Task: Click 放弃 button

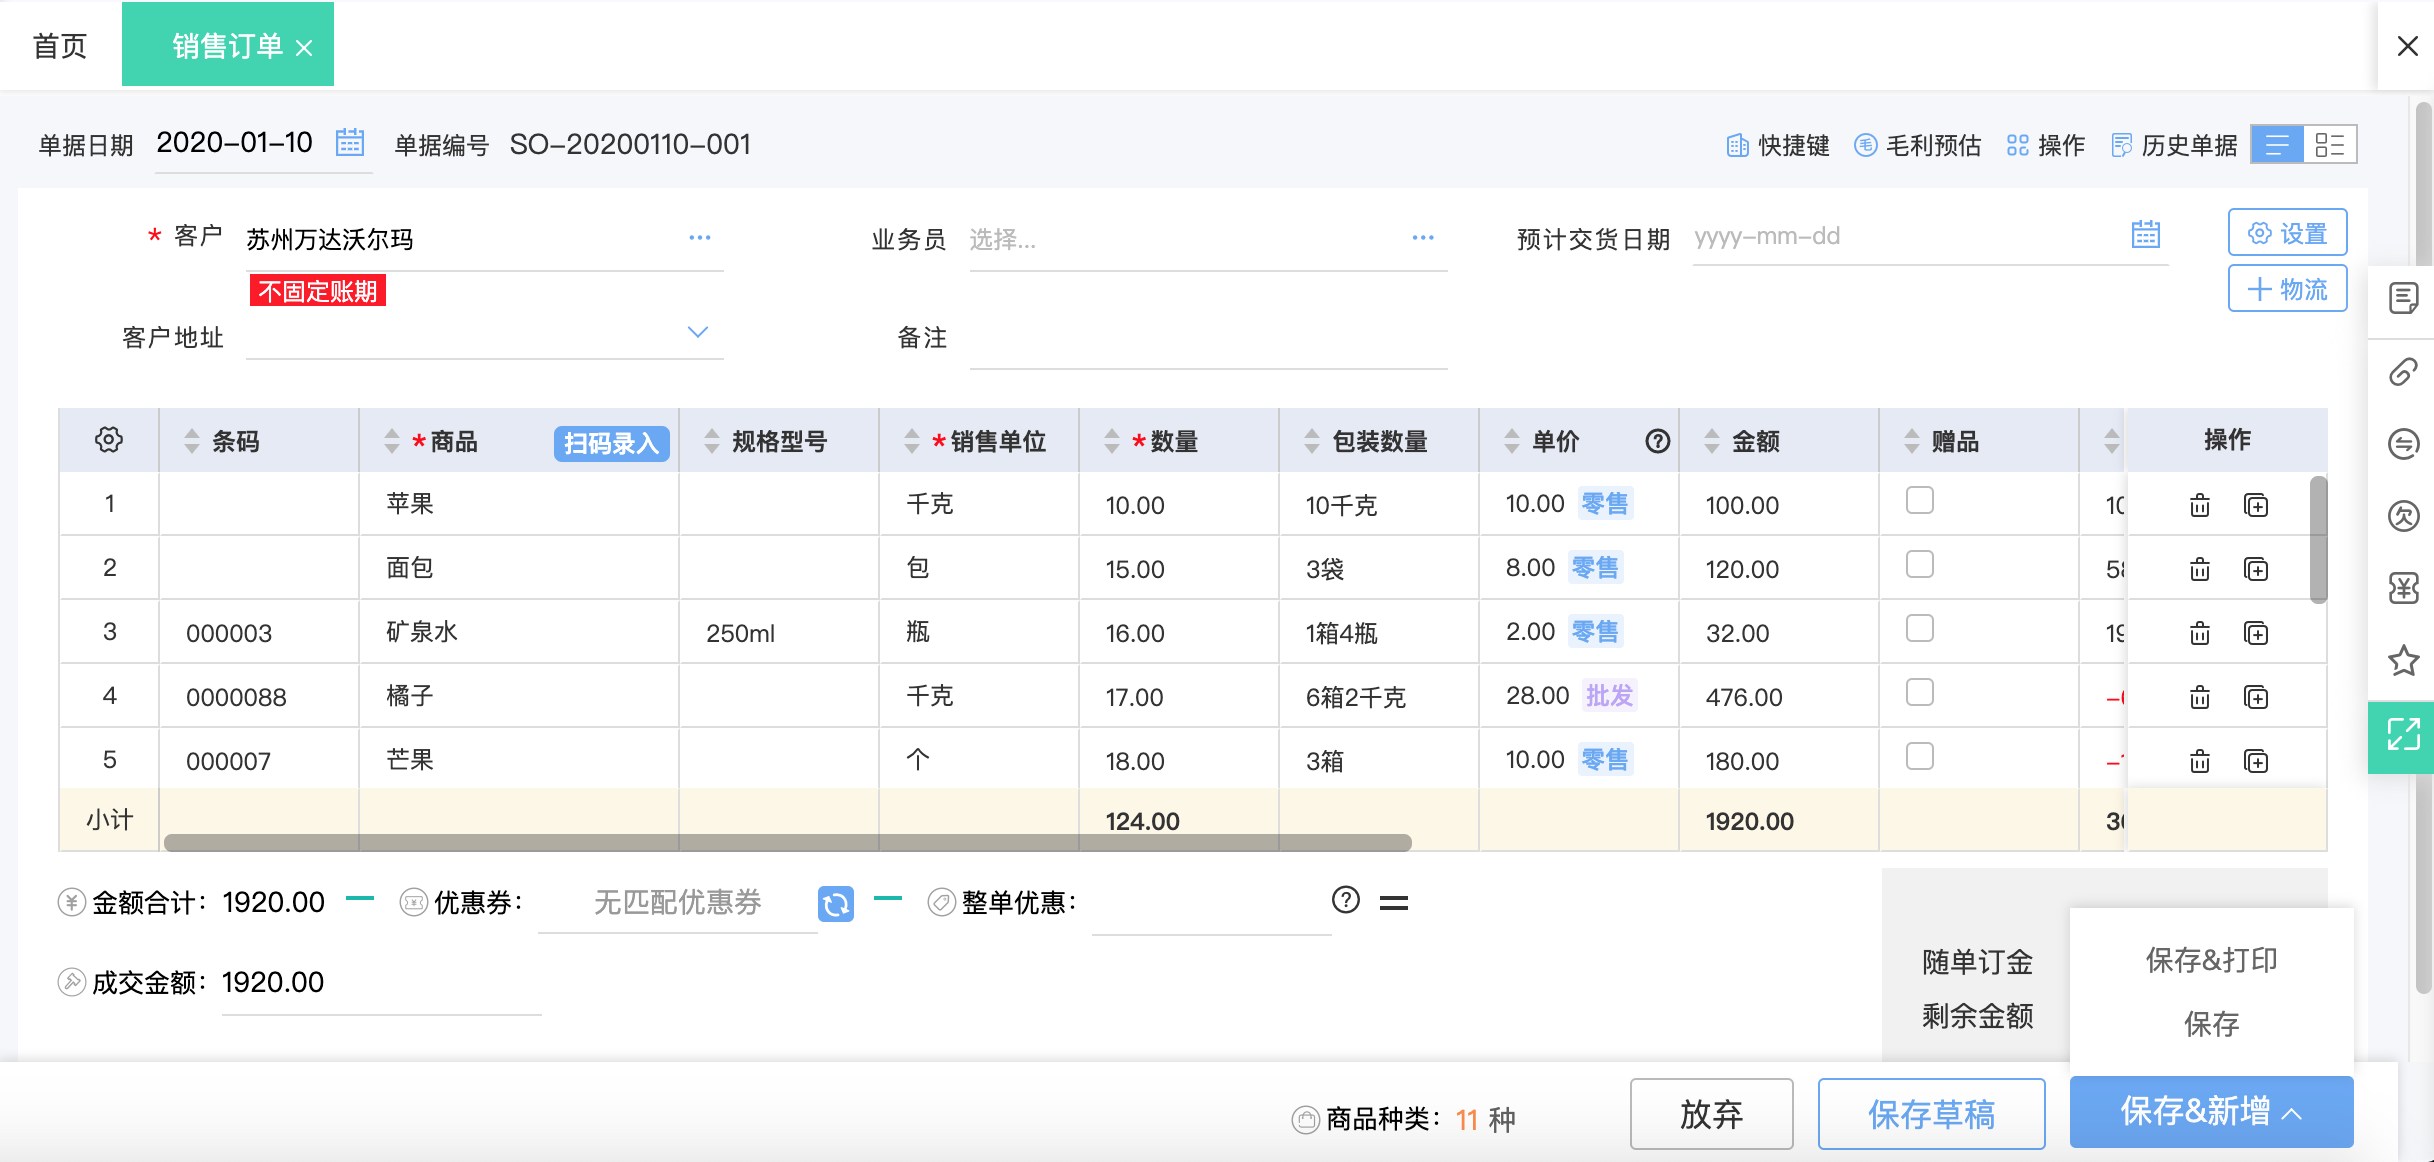Action: pos(1704,1112)
